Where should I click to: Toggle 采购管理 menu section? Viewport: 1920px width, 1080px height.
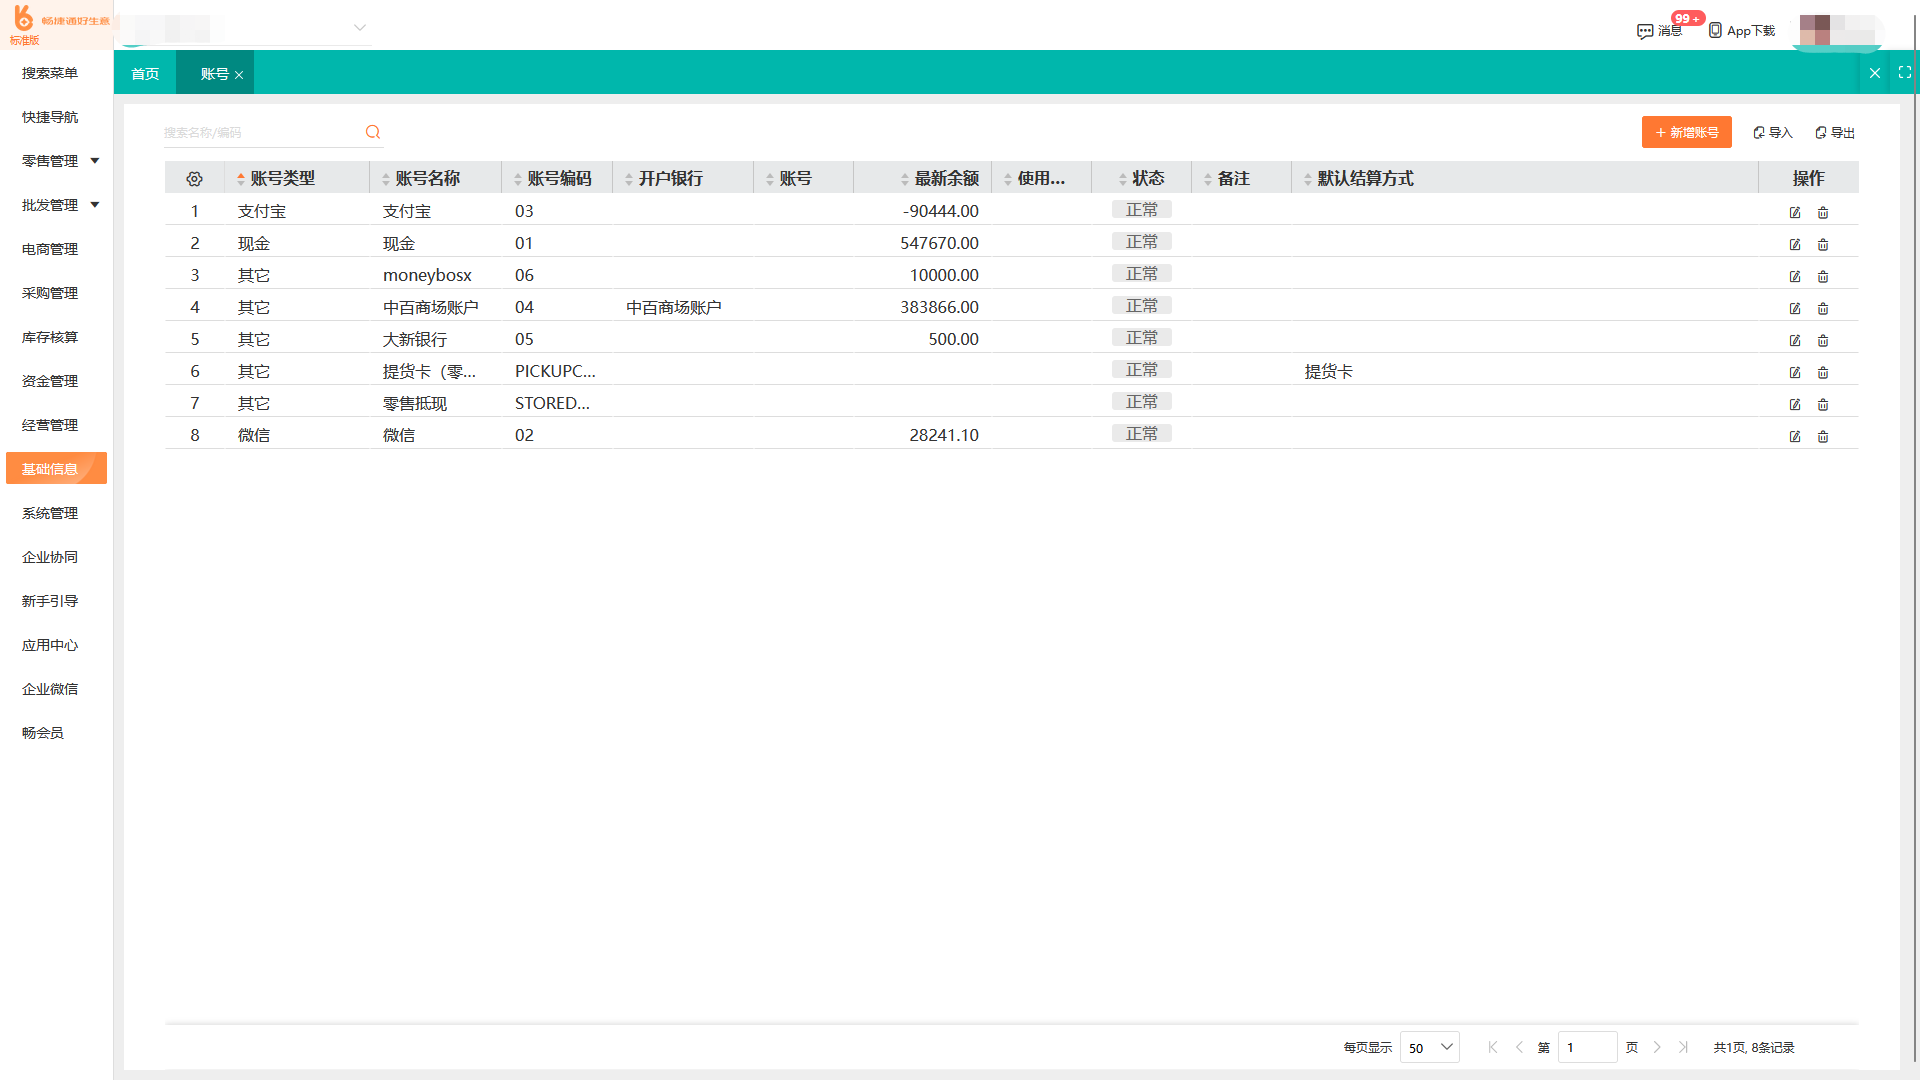pos(54,291)
